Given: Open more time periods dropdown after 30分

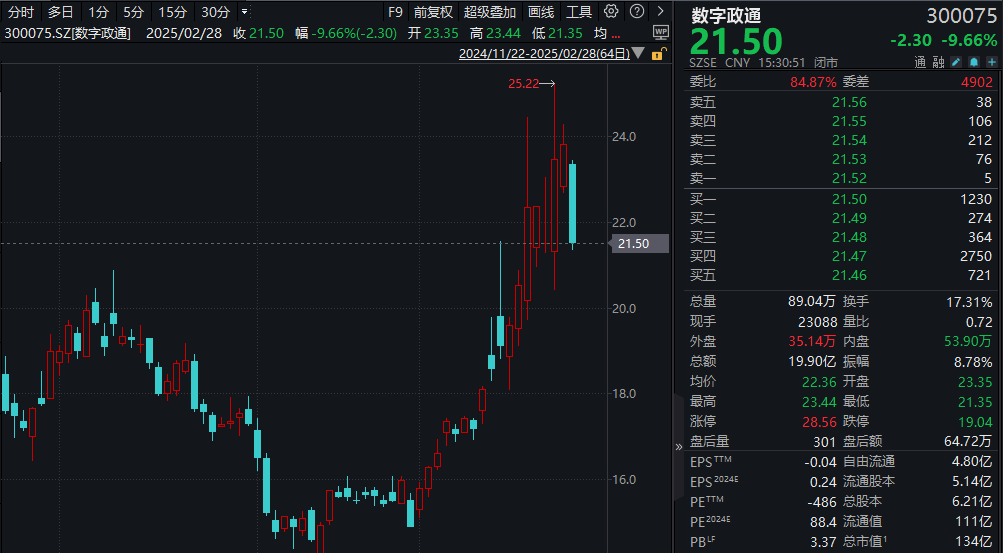Looking at the screenshot, I should pos(245,12).
